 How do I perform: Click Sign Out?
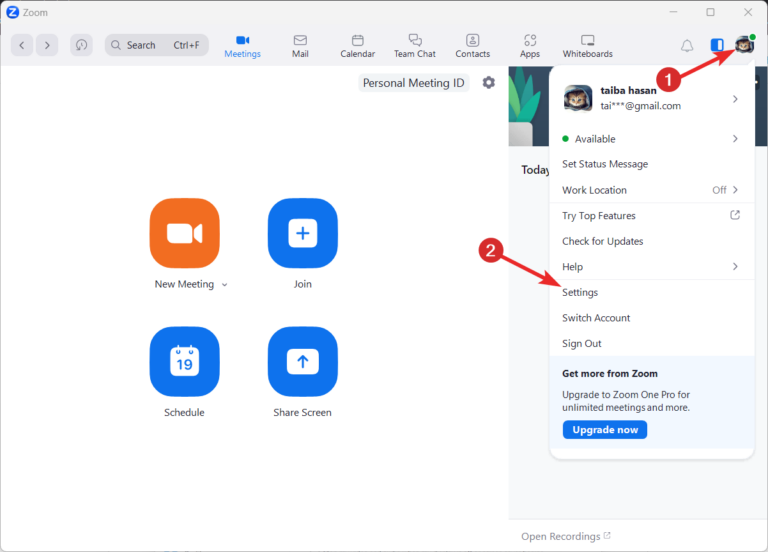[581, 344]
